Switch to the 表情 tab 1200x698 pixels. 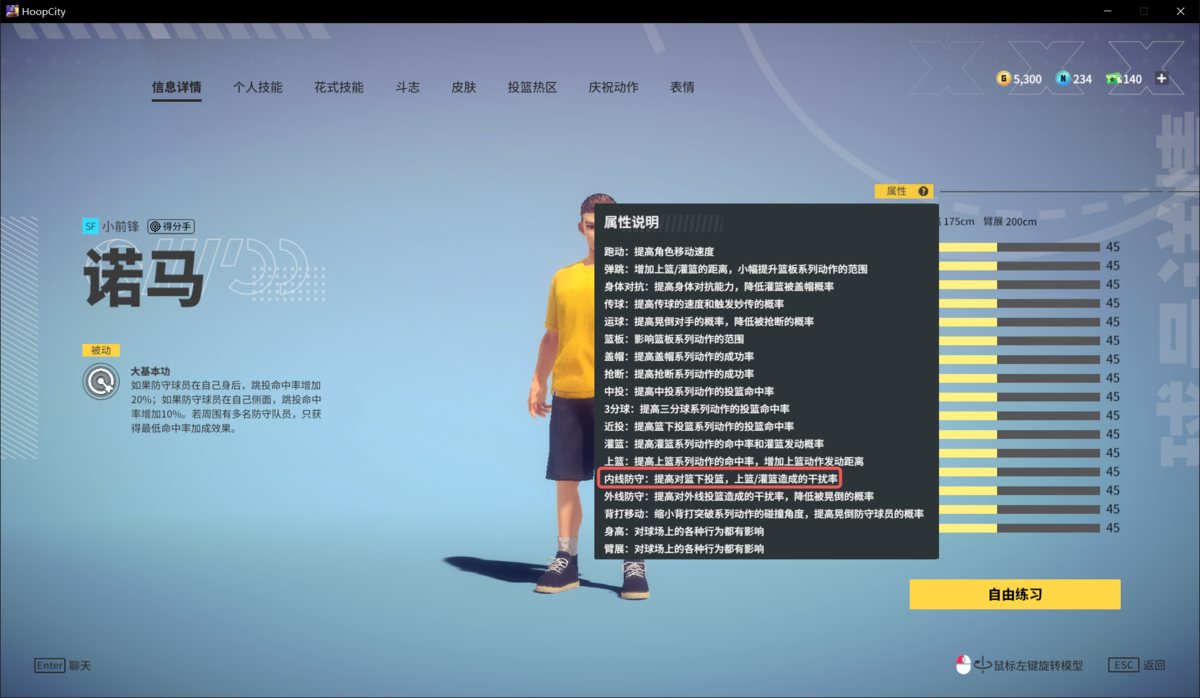(x=682, y=88)
